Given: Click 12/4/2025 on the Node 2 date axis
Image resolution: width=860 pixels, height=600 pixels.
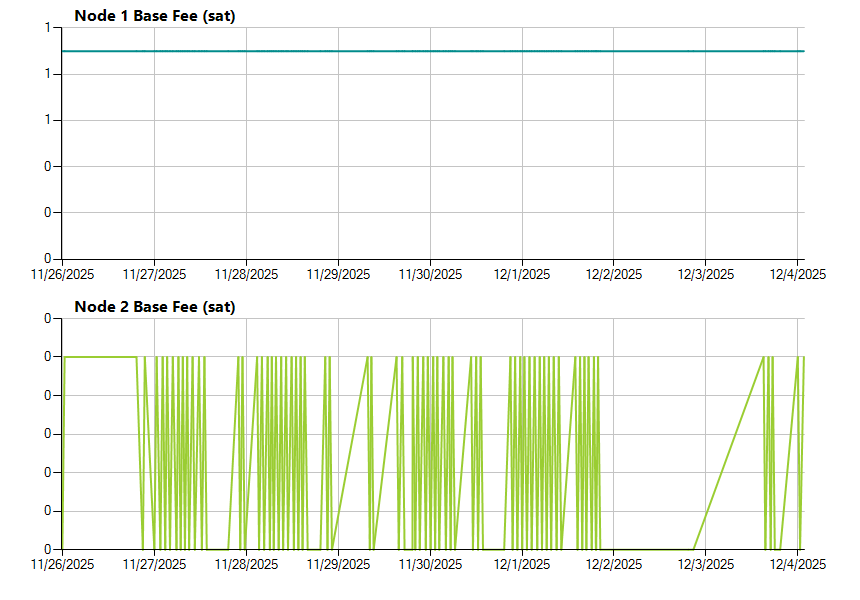Looking at the screenshot, I should [x=797, y=565].
